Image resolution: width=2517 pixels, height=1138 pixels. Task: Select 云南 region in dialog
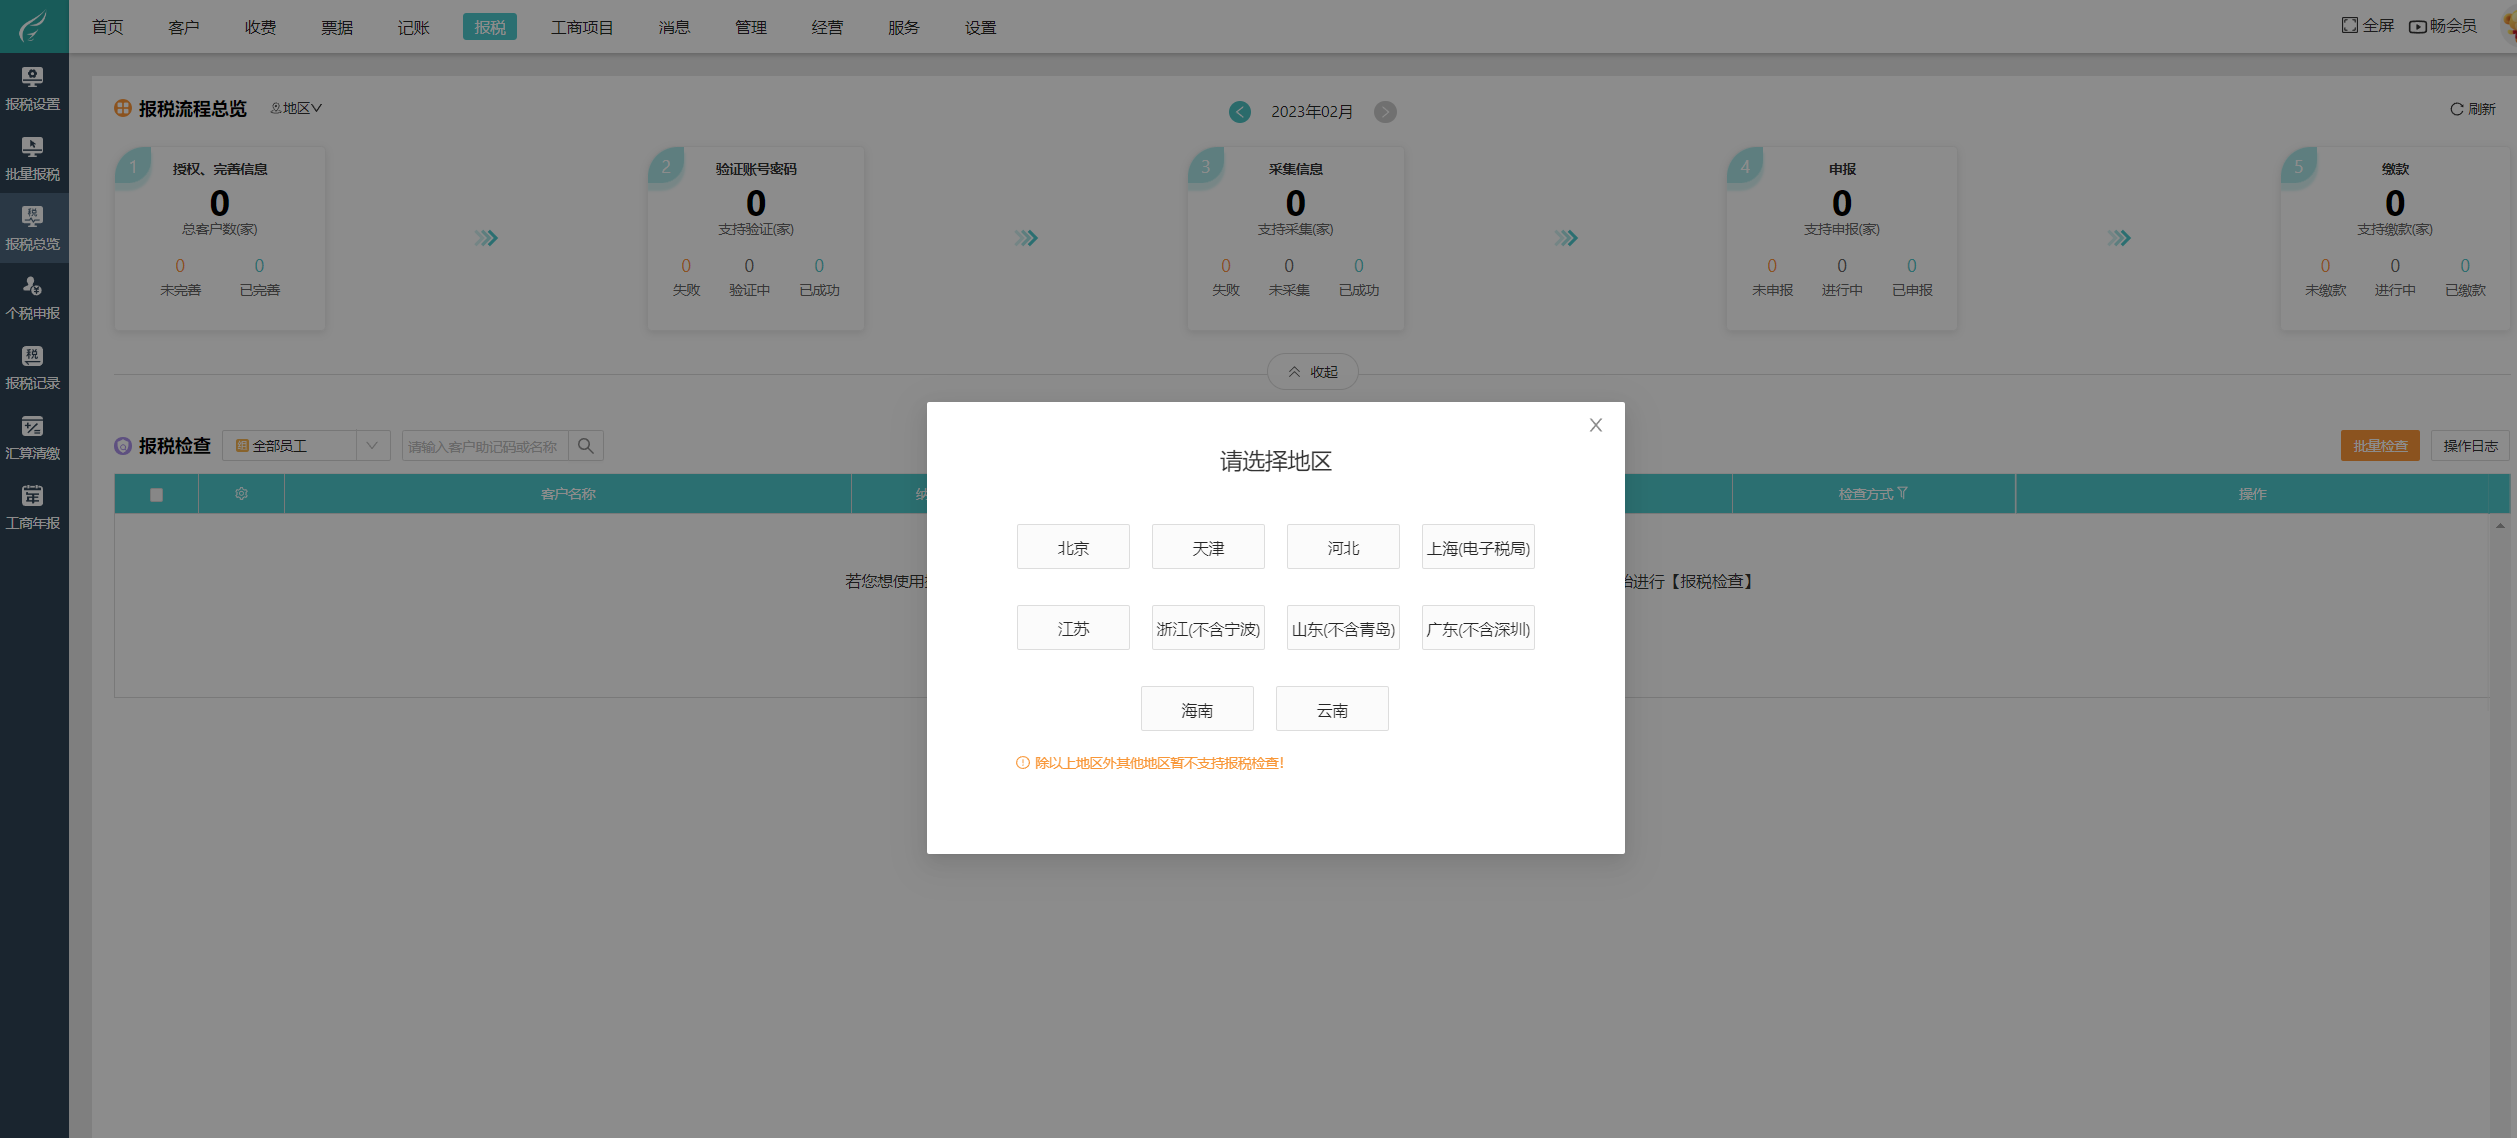(x=1334, y=709)
